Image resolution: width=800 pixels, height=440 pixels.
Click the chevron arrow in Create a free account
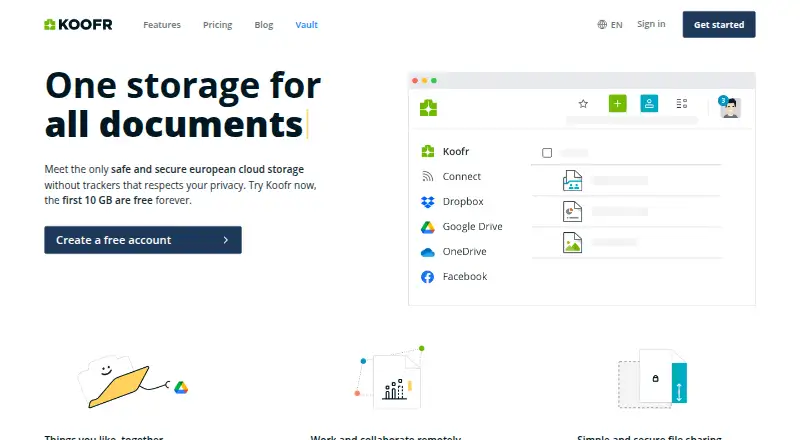[226, 240]
